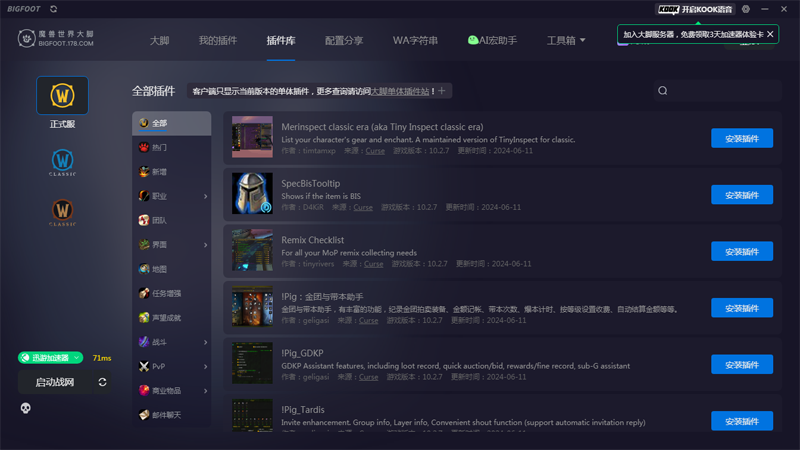
Task: Open the 工具箱 dropdown menu
Action: [x=565, y=41]
